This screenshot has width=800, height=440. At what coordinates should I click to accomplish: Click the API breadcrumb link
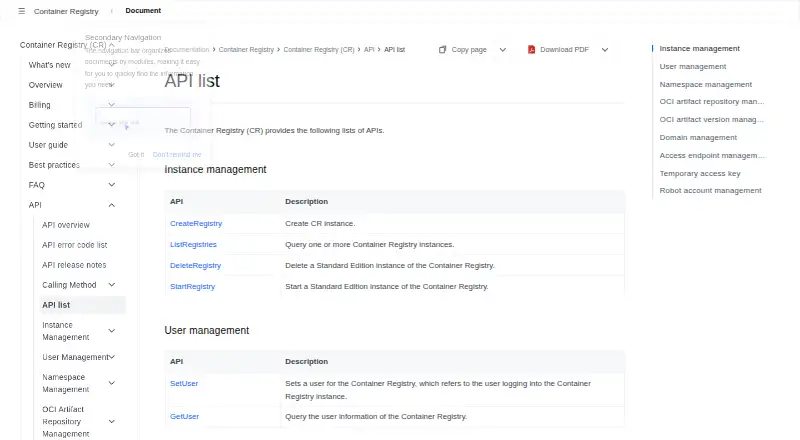point(369,50)
